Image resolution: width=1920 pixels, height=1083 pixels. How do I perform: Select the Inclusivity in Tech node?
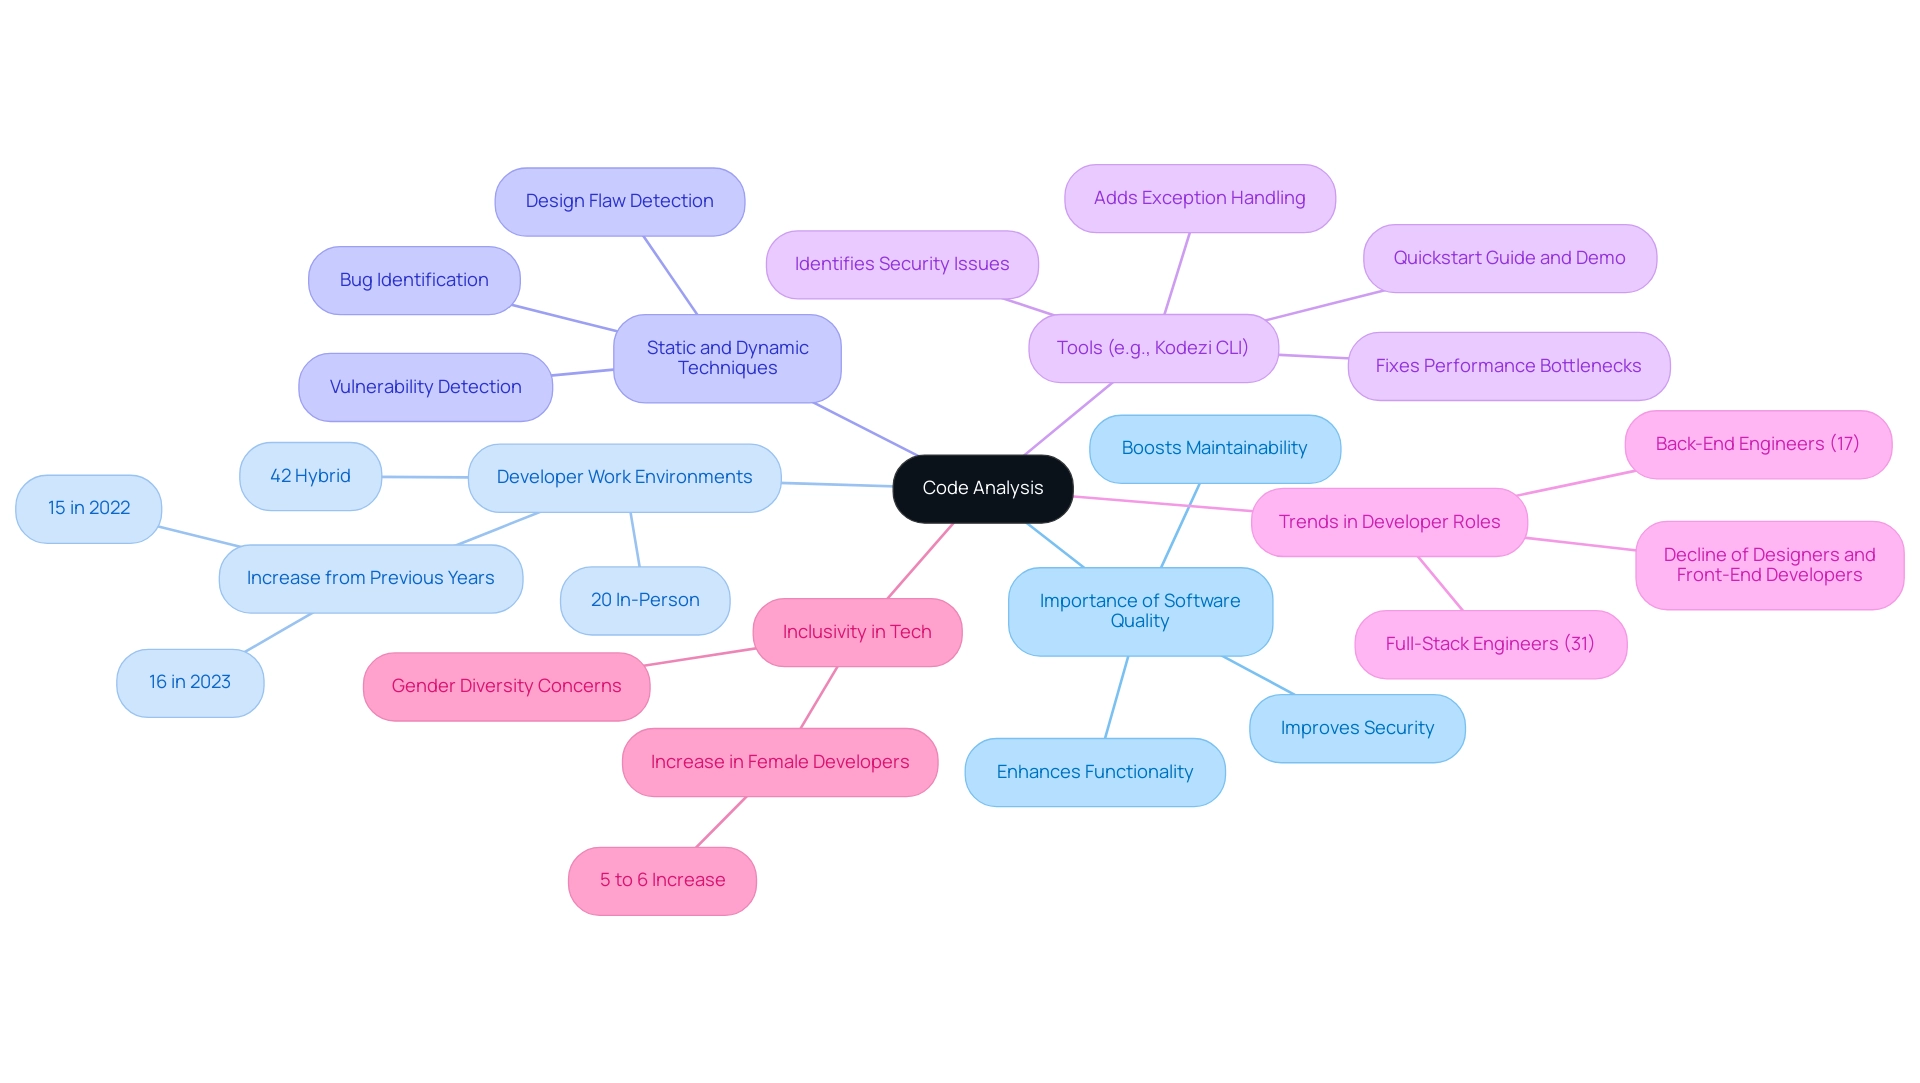[856, 631]
